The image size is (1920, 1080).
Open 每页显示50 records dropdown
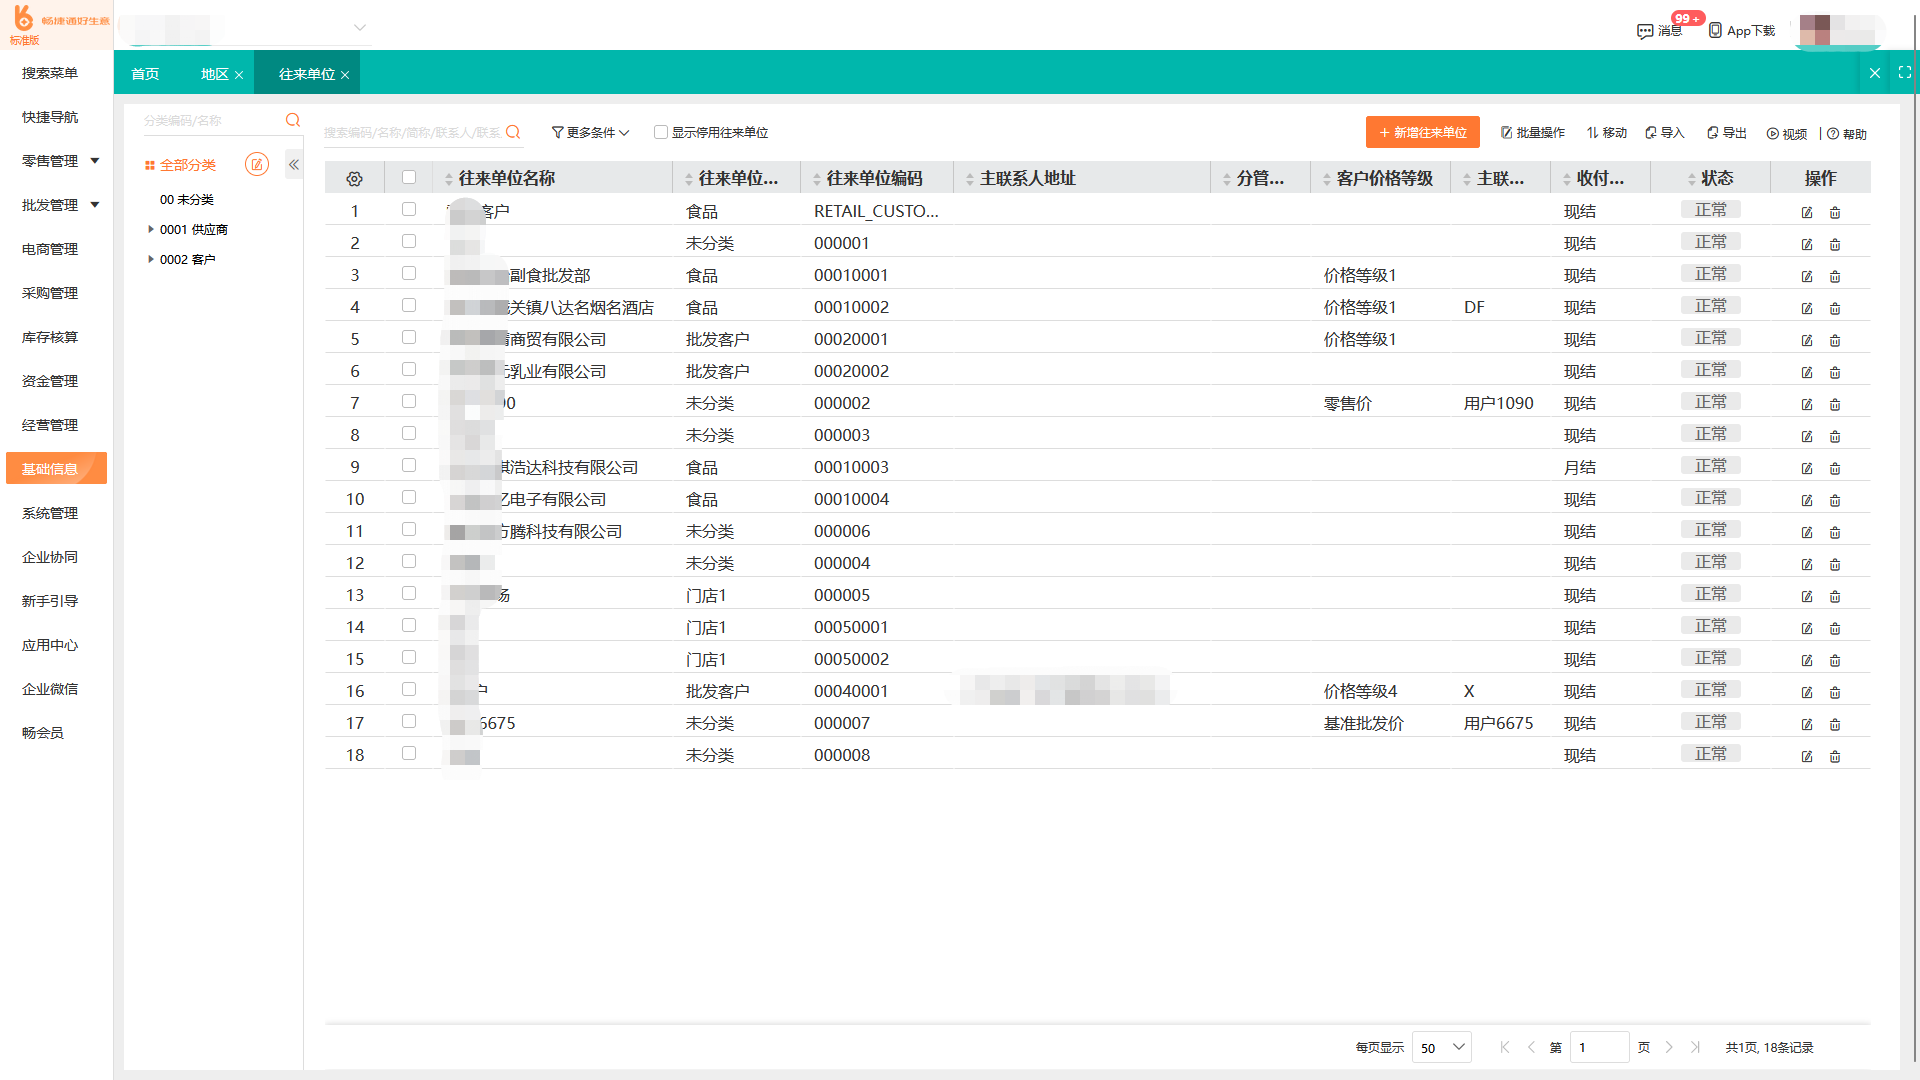tap(1441, 1048)
